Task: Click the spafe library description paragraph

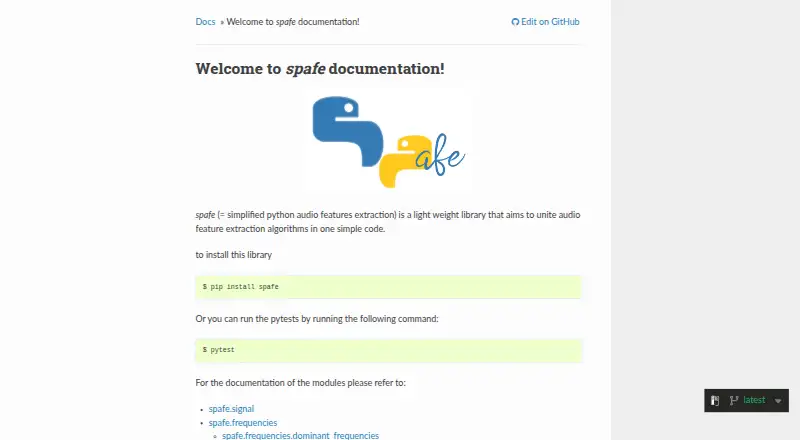Action: click(x=388, y=222)
